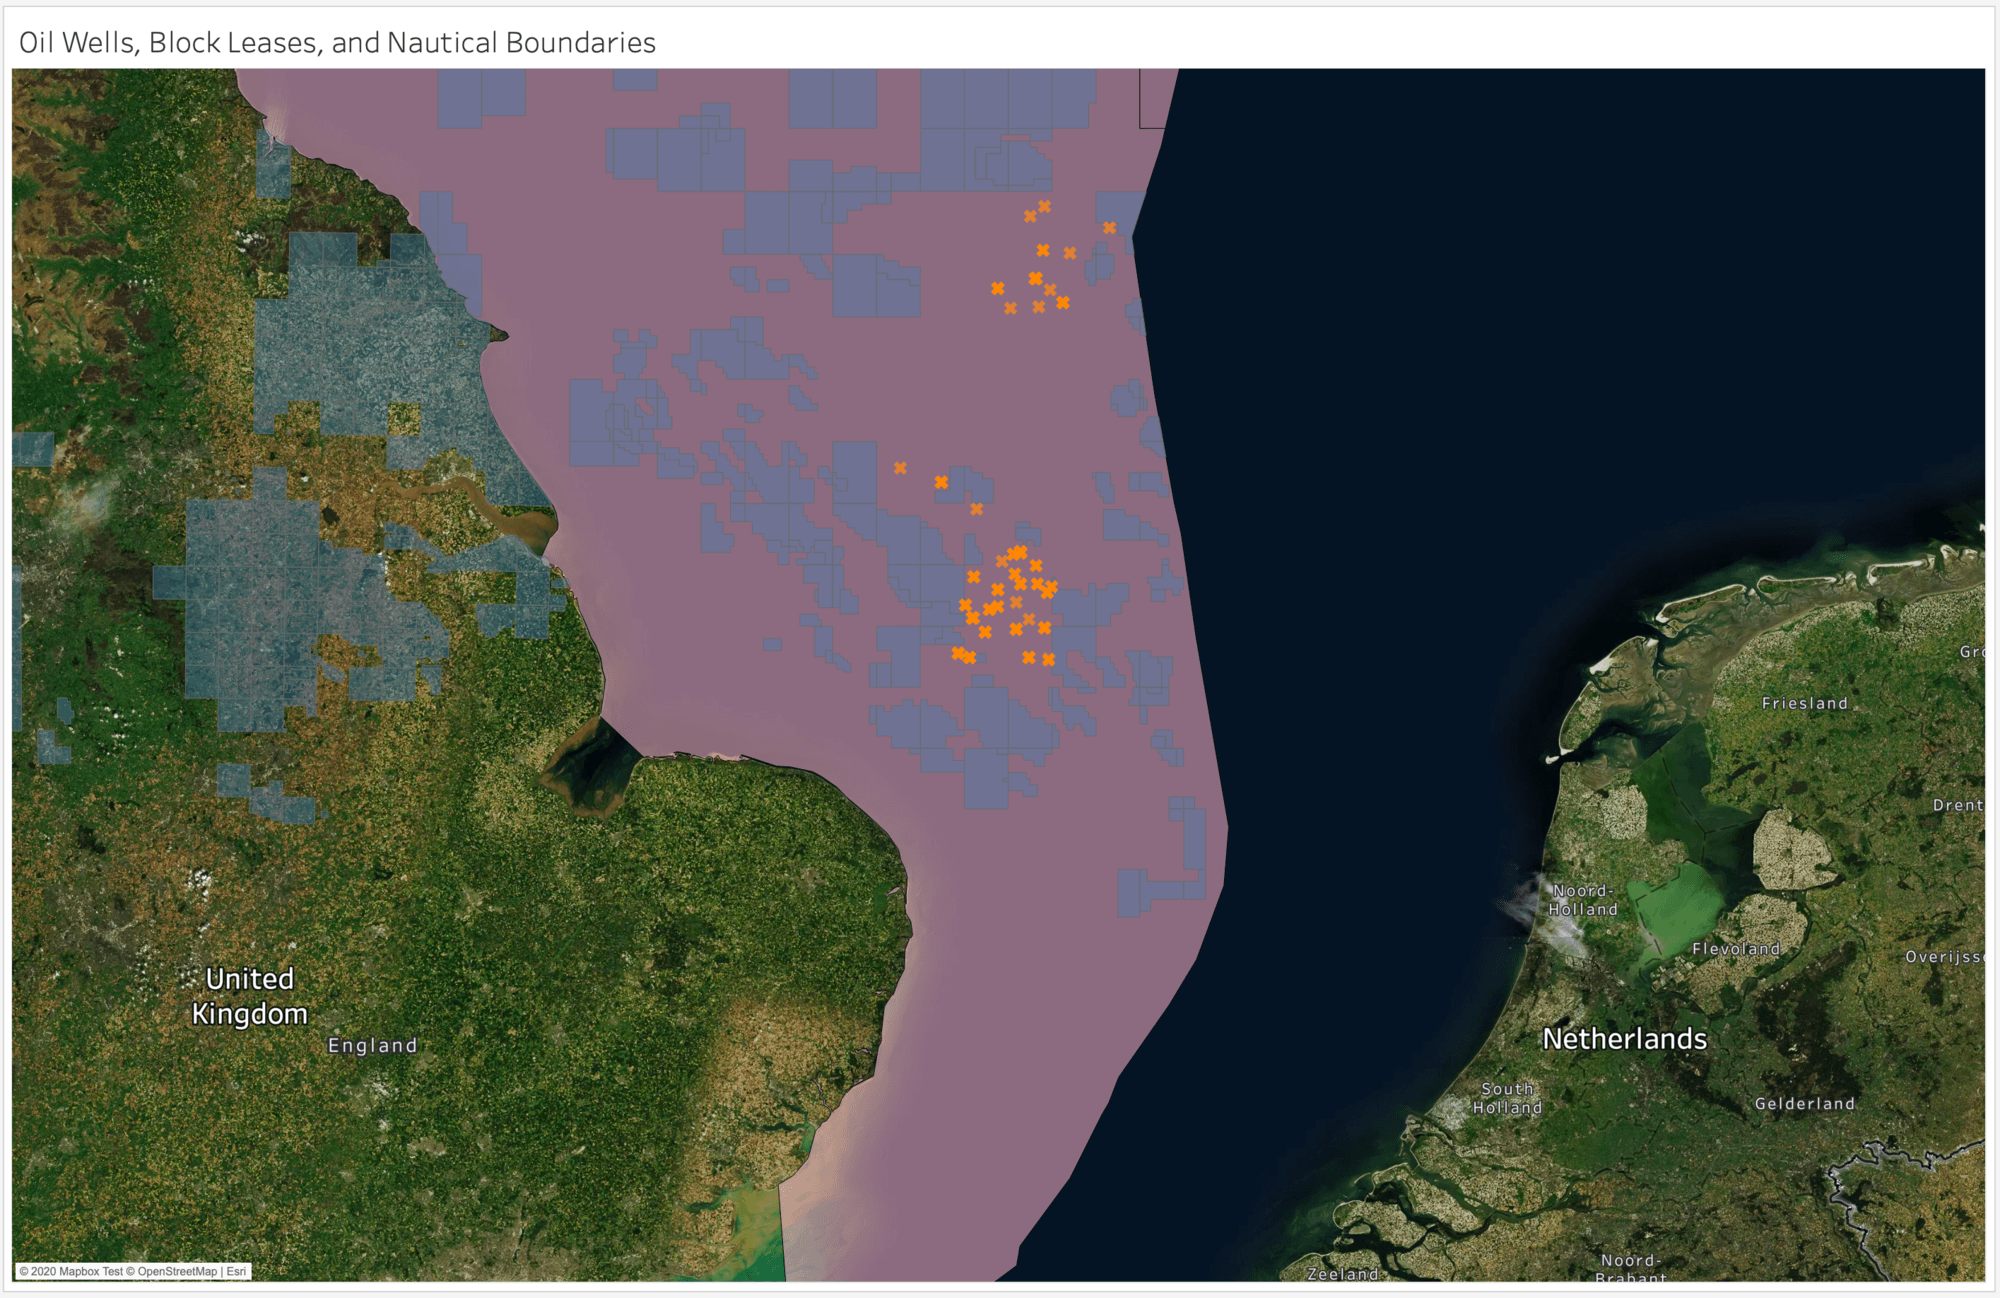Click the Mapbox Test copyright text
Viewport: 2000px width, 1298px height.
(70, 1272)
